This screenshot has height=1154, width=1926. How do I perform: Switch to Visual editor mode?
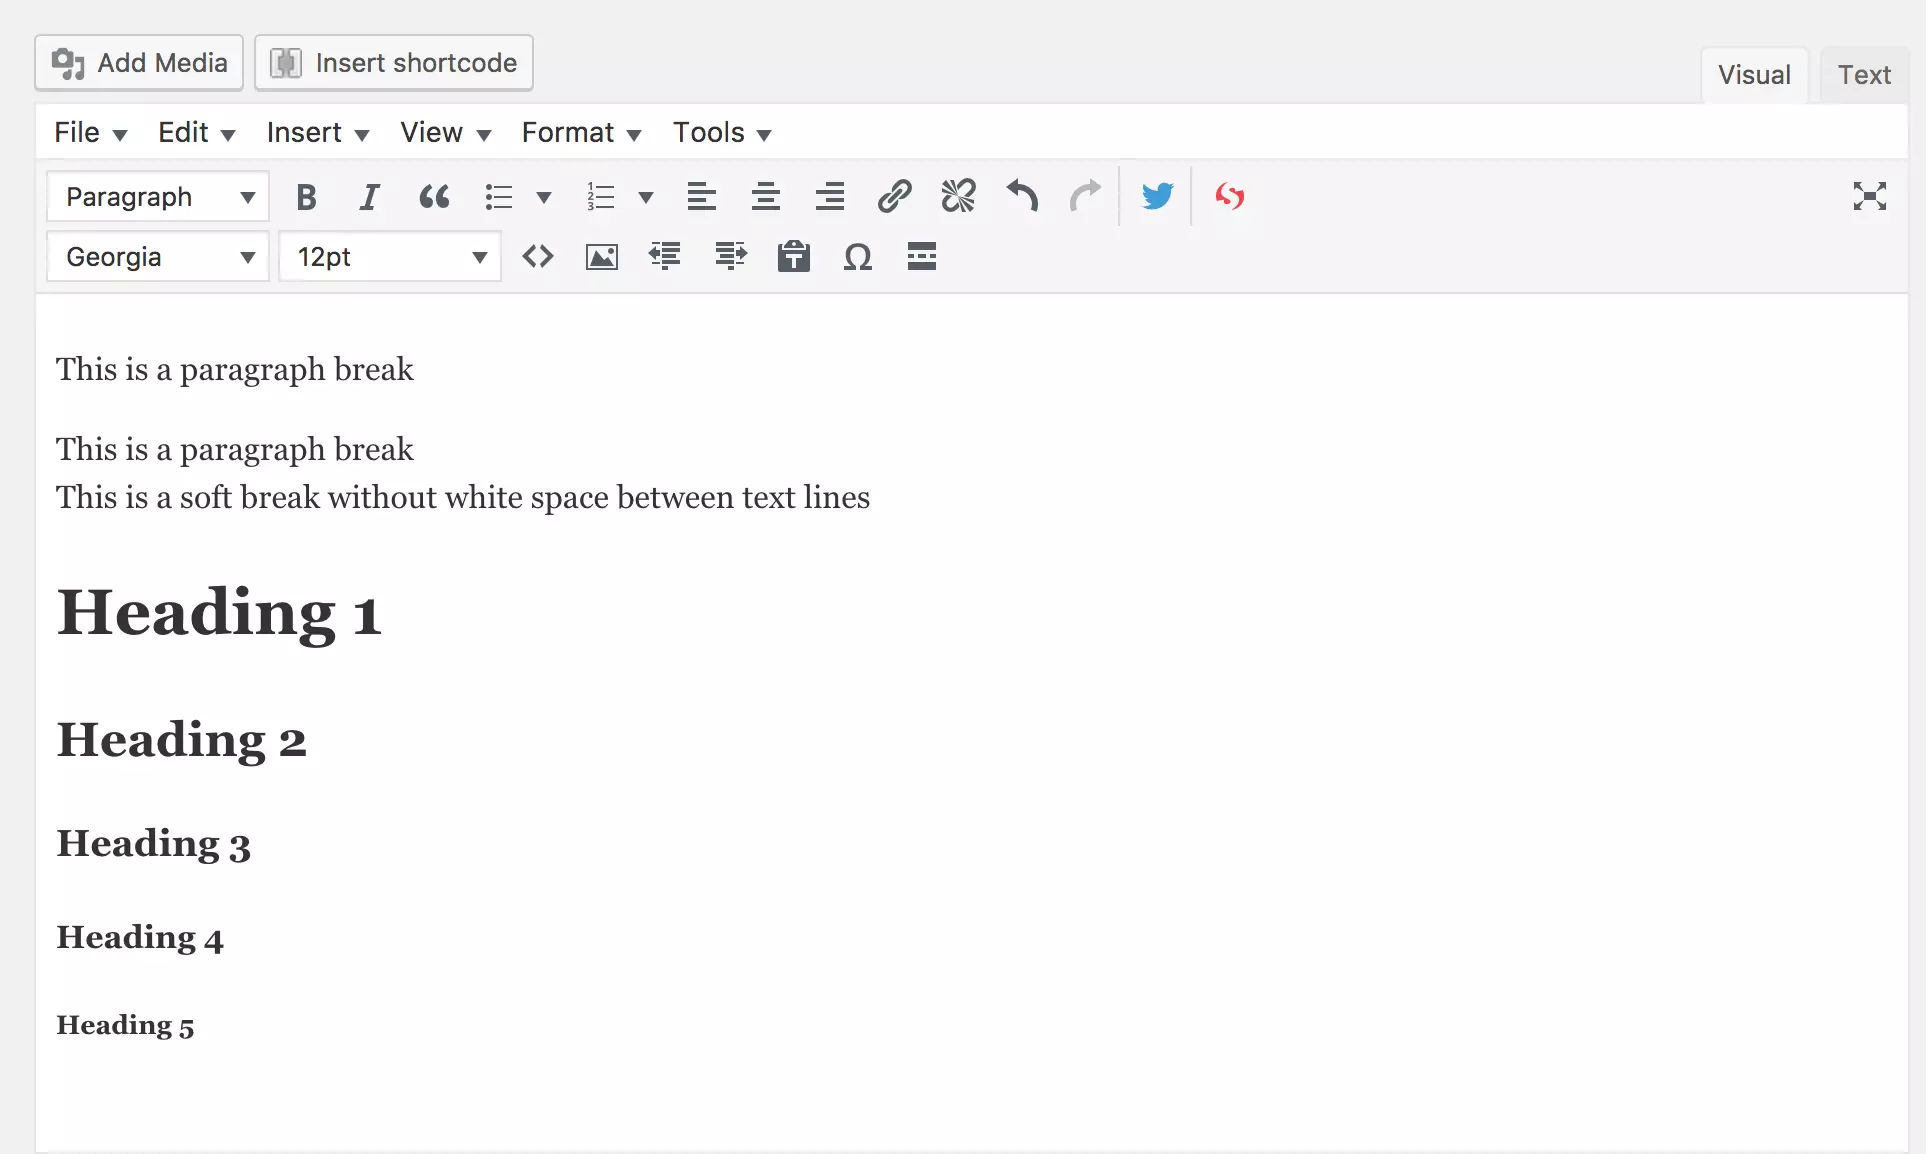coord(1753,73)
